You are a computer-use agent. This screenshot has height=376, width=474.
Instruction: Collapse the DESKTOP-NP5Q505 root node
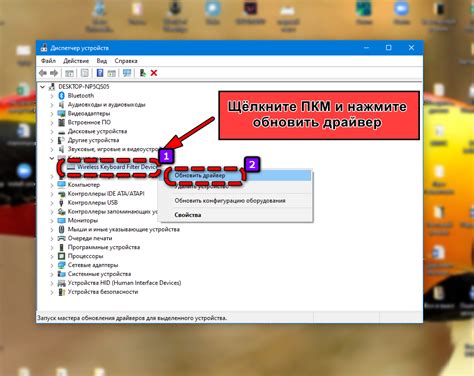(x=42, y=87)
